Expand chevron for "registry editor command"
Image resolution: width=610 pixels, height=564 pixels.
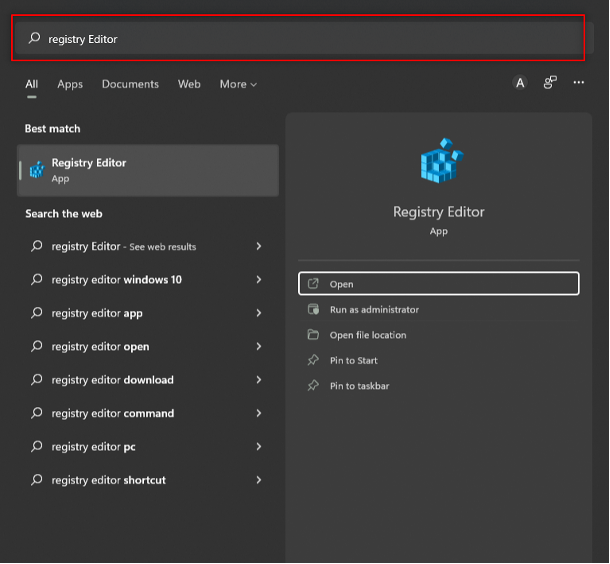pos(259,413)
